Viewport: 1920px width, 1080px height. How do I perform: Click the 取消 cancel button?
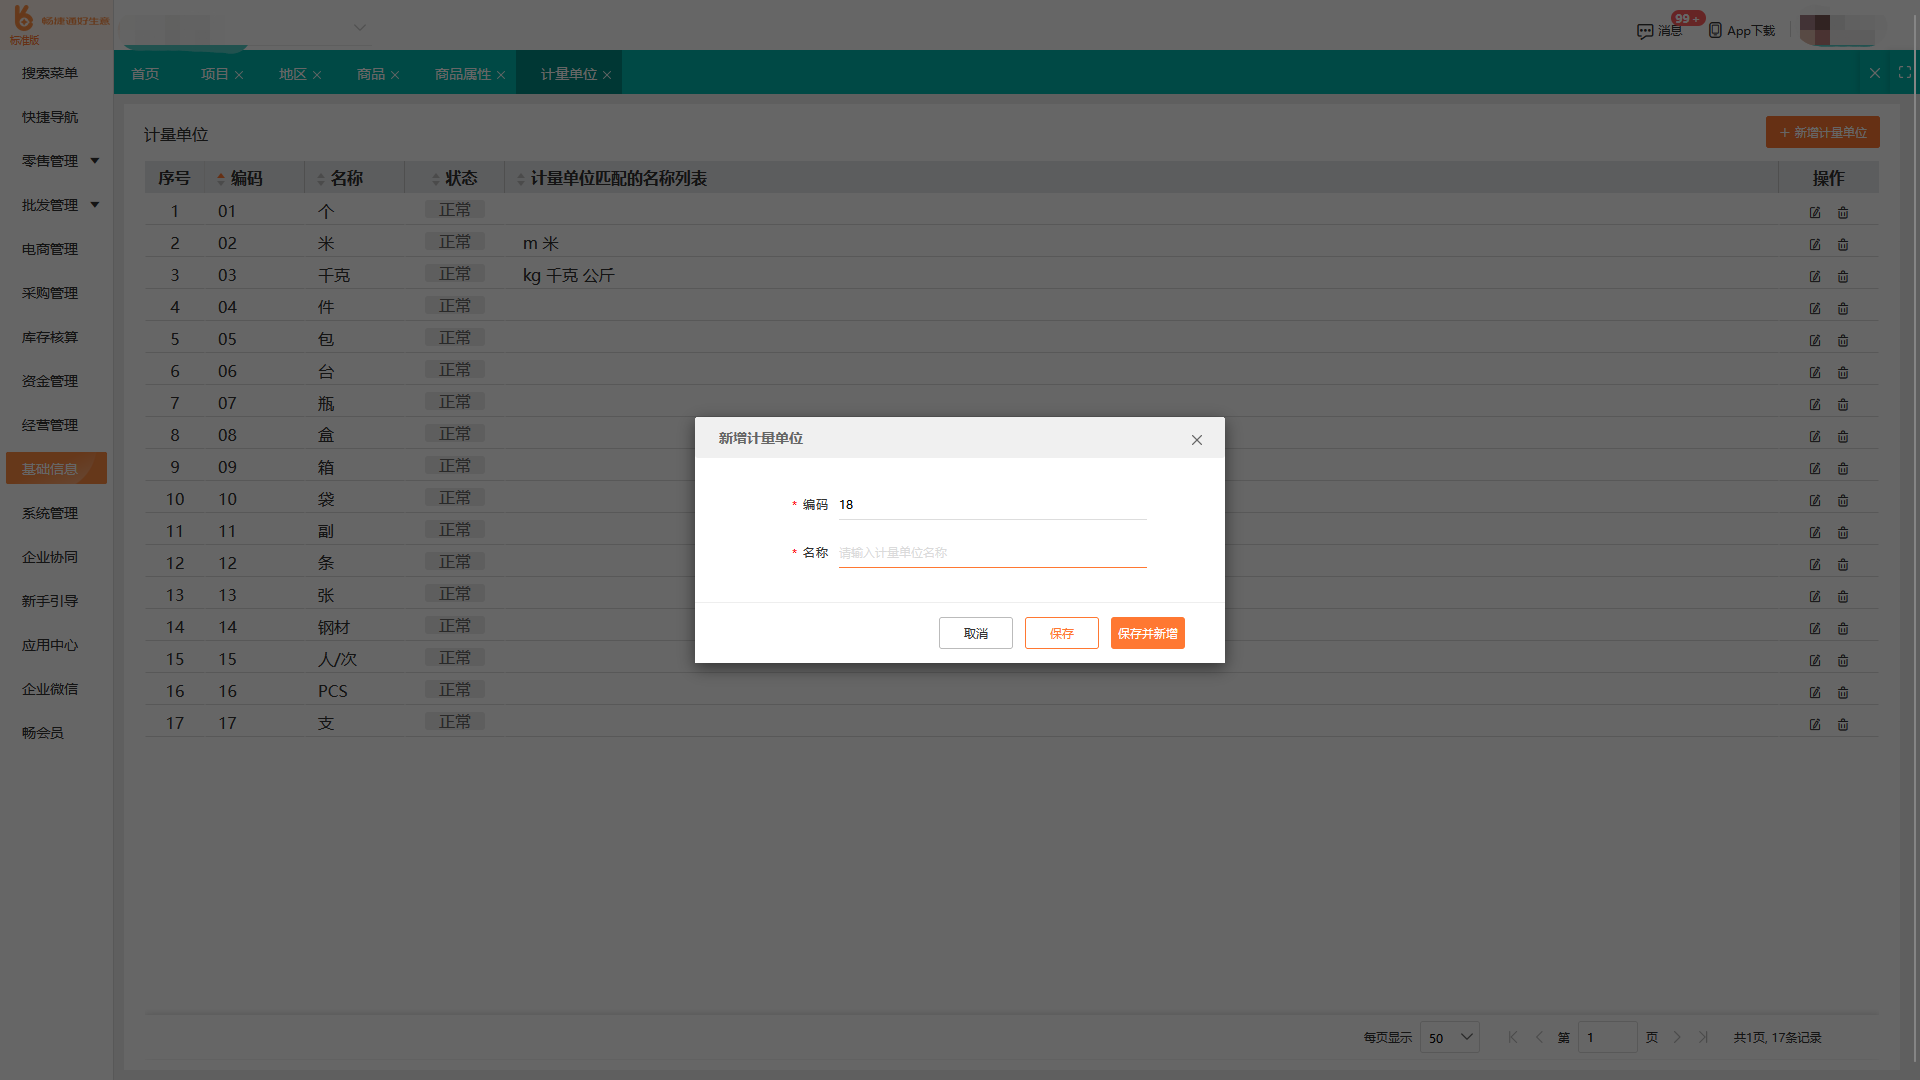pyautogui.click(x=976, y=633)
